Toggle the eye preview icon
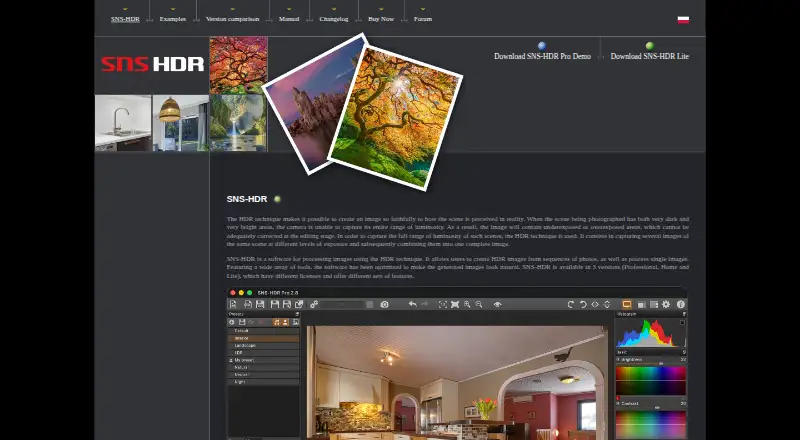Screen dimensions: 800x440 (x=497, y=304)
